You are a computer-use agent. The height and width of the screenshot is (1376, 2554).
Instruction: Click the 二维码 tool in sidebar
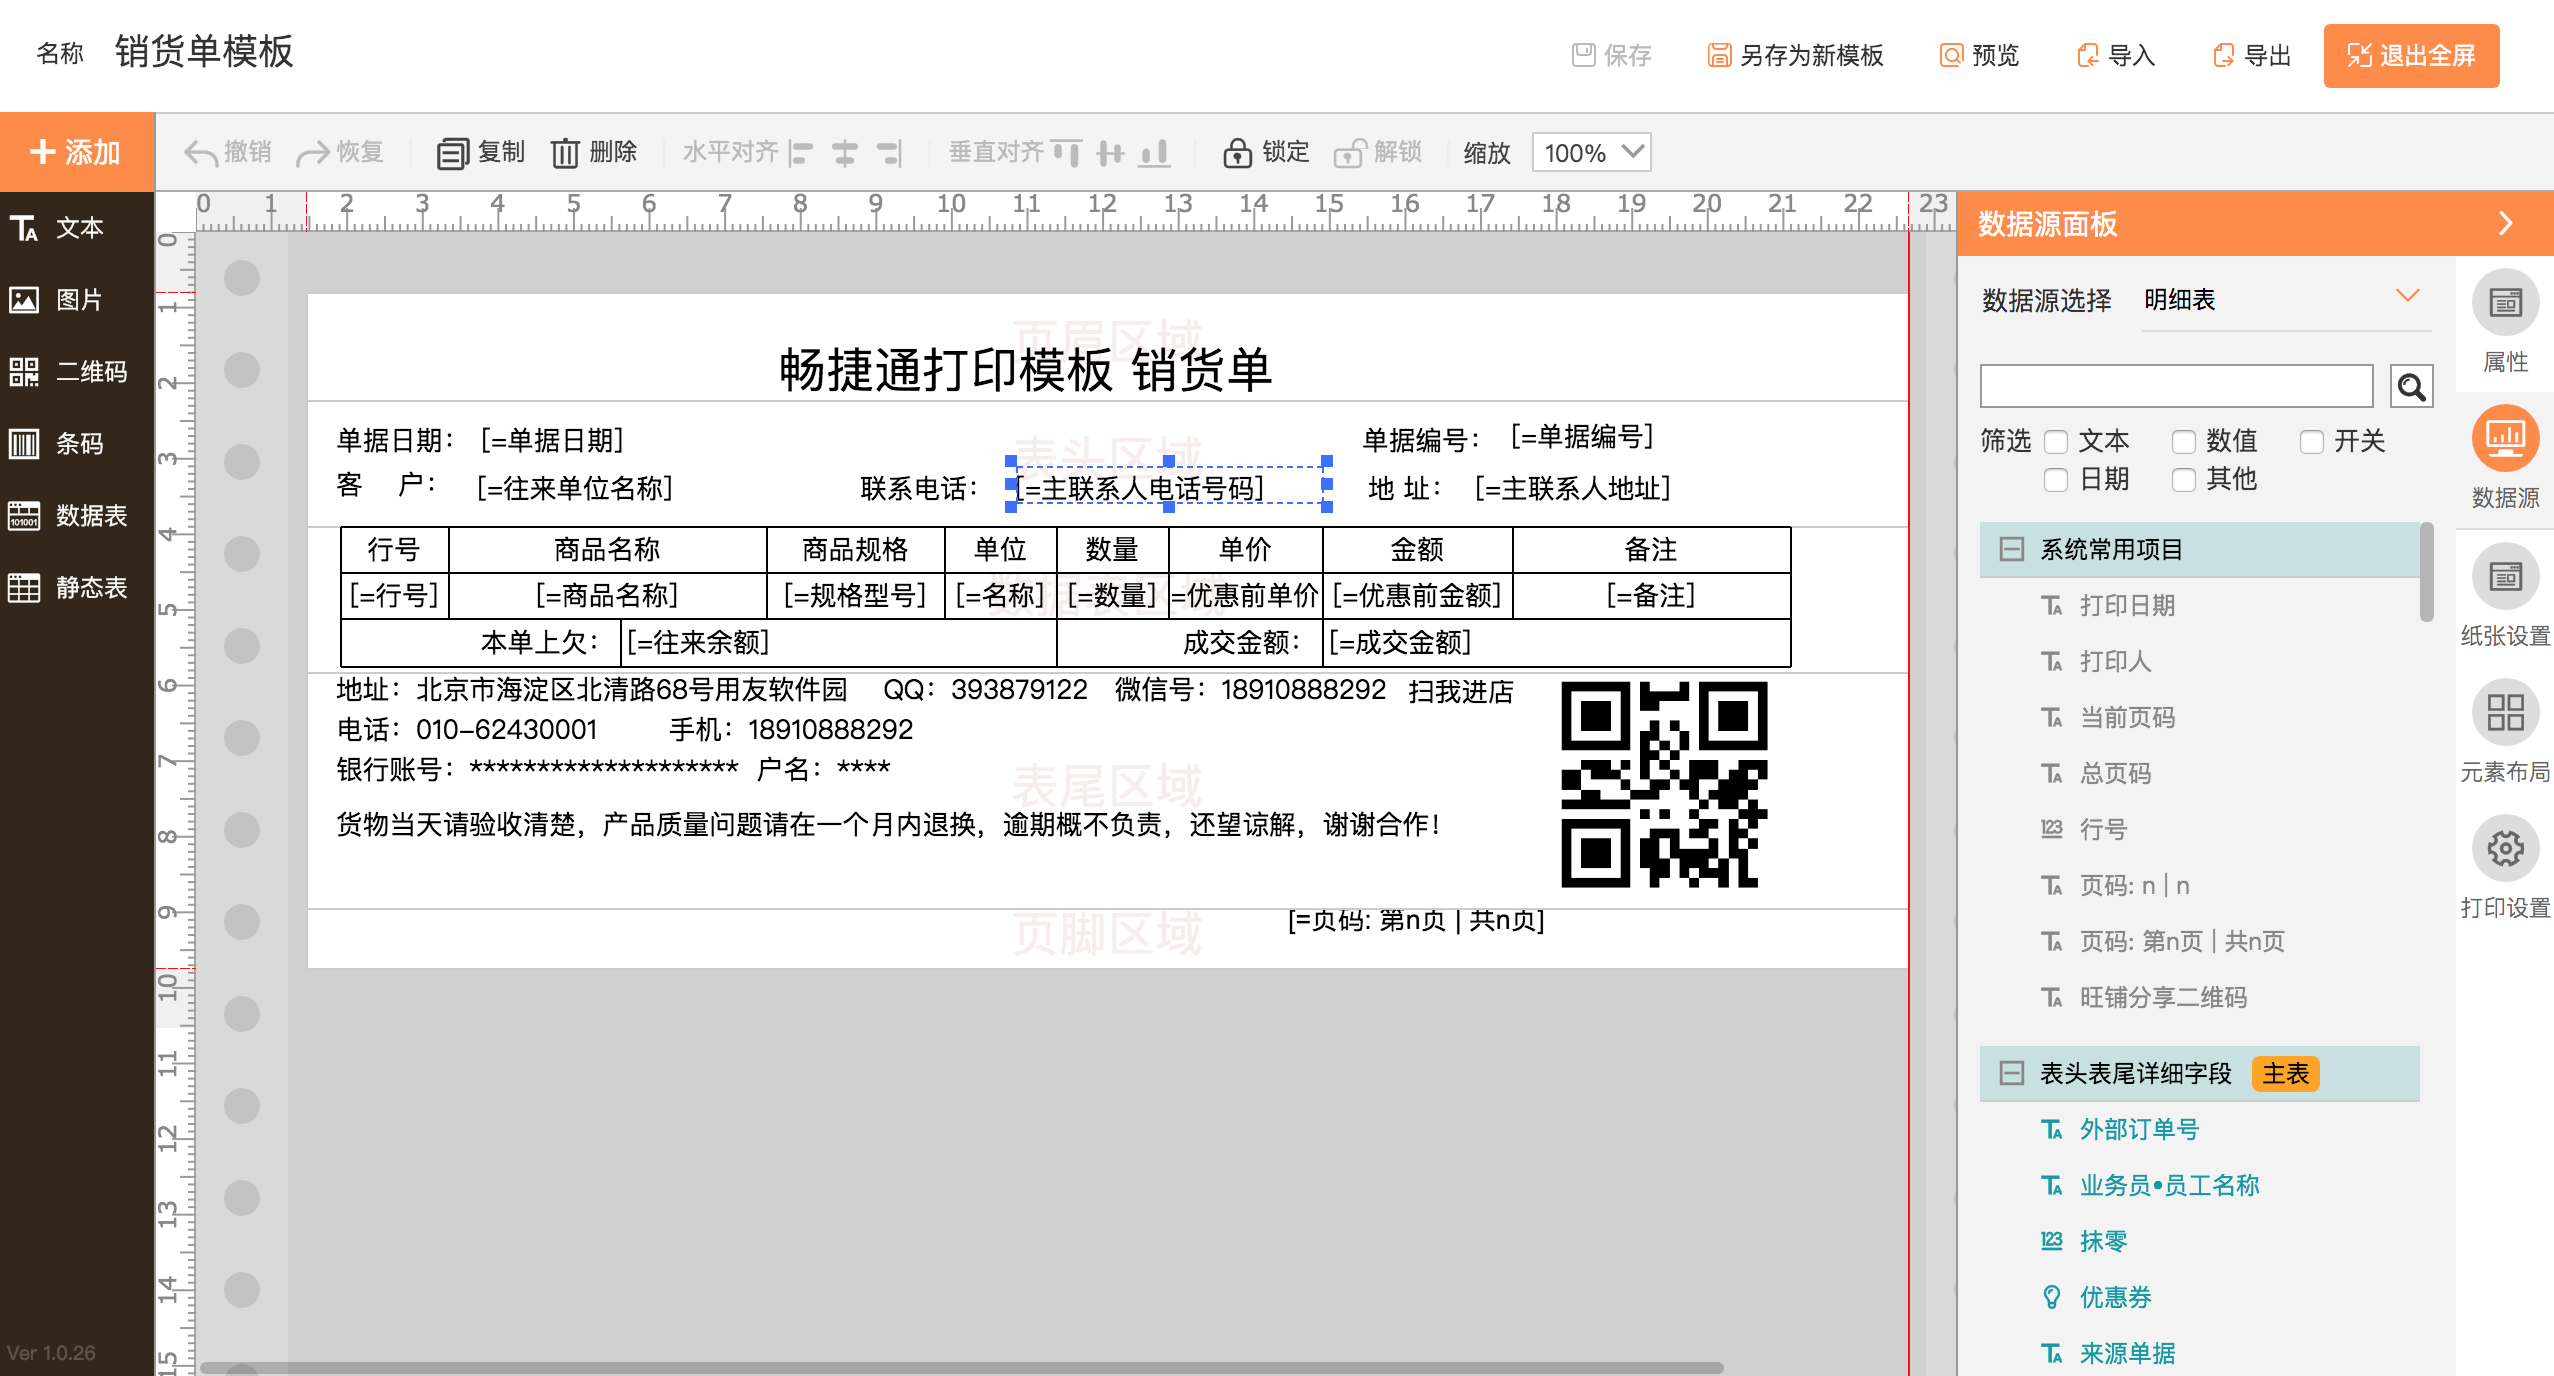(76, 371)
